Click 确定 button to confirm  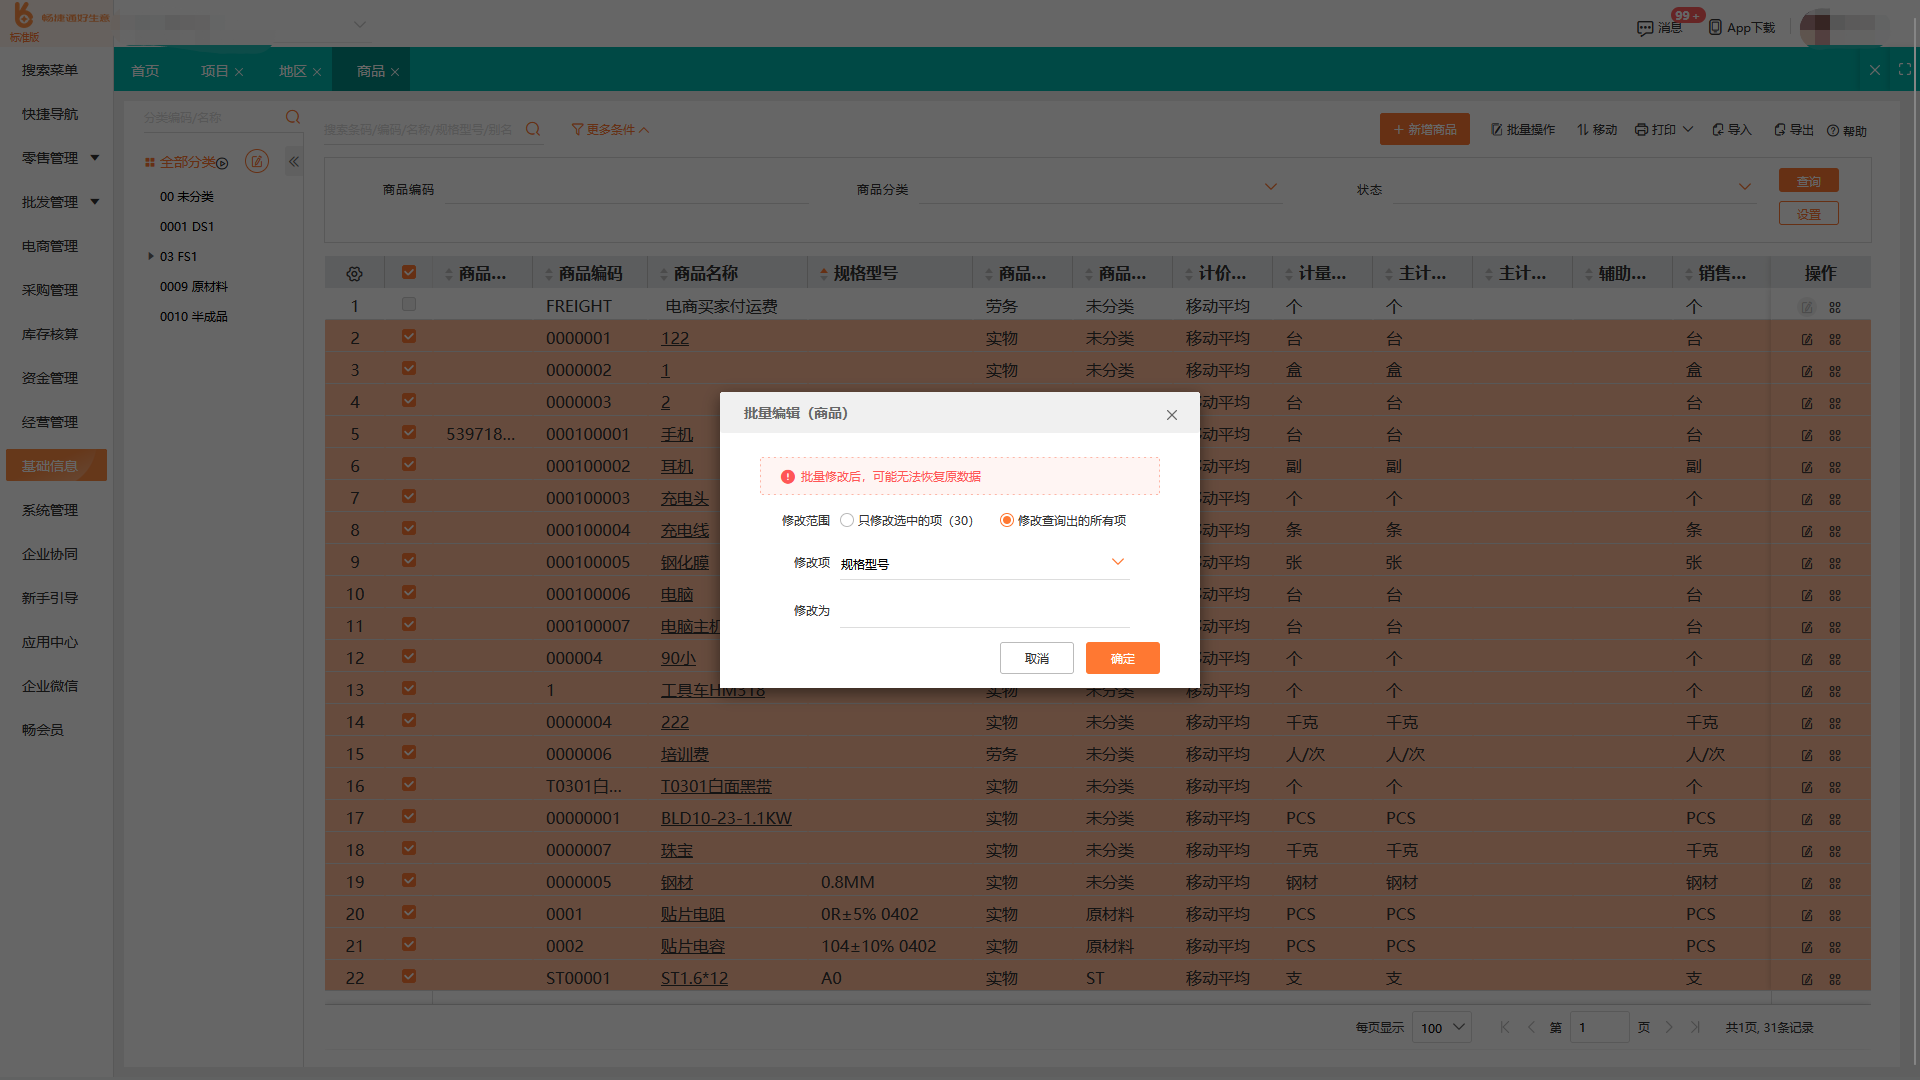1122,658
